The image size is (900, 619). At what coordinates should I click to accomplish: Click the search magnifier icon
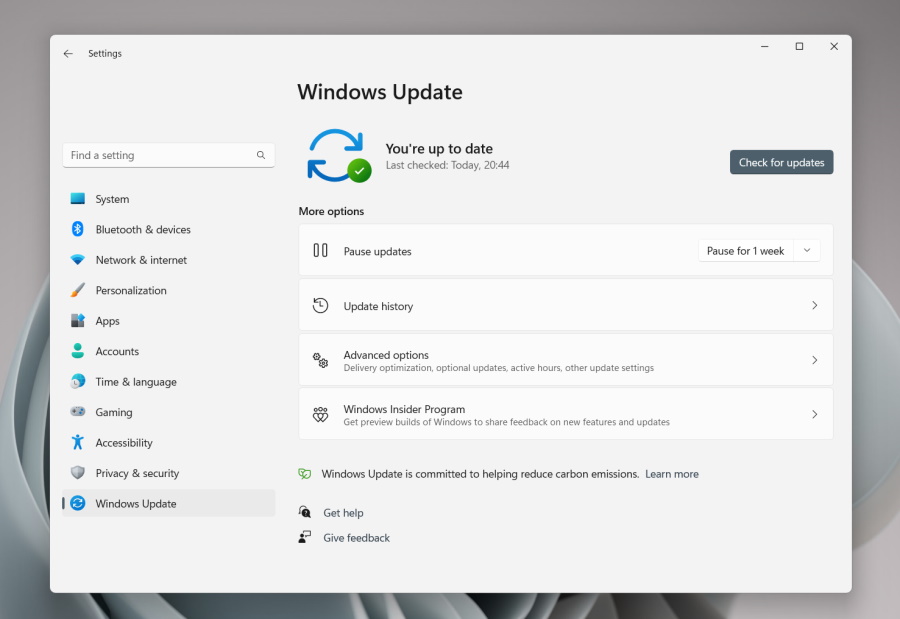pyautogui.click(x=261, y=155)
